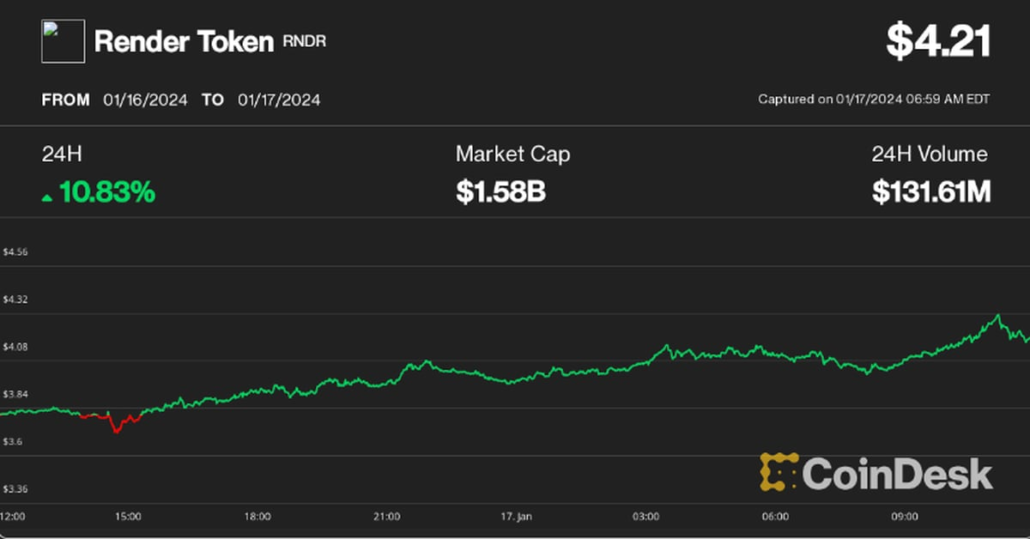Click the CoinDesk watermark text
The image size is (1030, 539).
897,473
